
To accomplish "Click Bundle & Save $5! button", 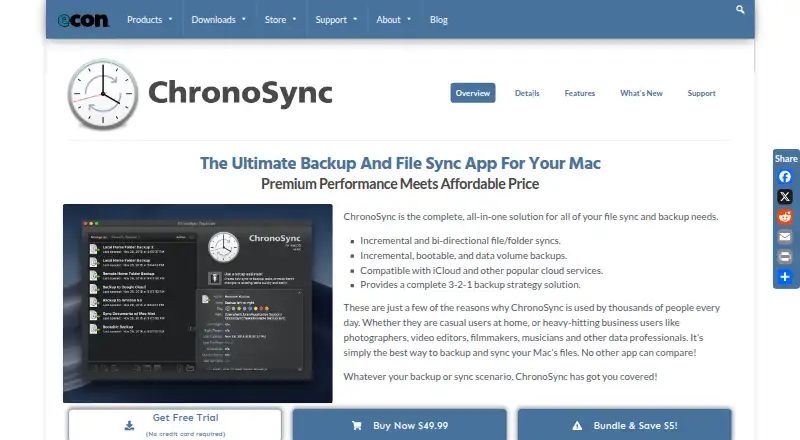I will coord(624,424).
